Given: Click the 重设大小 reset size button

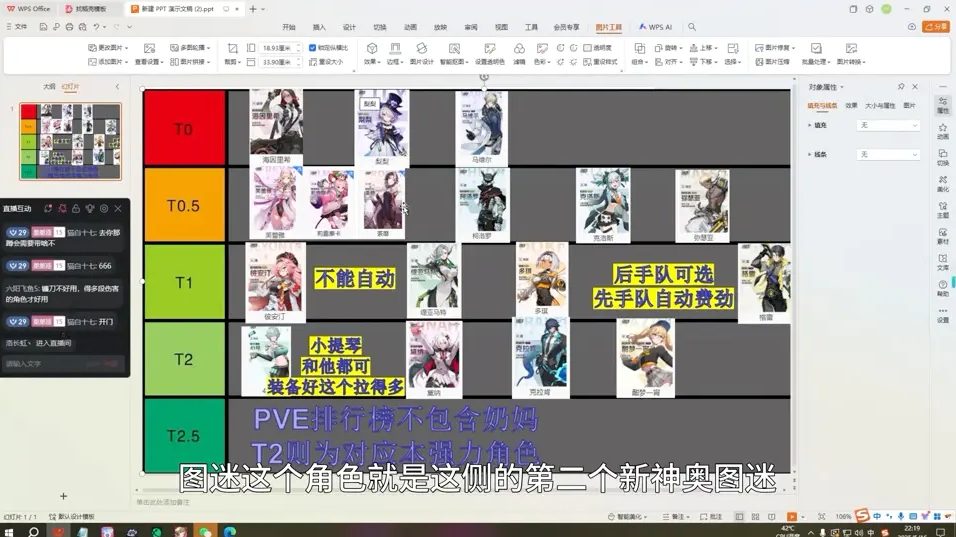Looking at the screenshot, I should [326, 62].
